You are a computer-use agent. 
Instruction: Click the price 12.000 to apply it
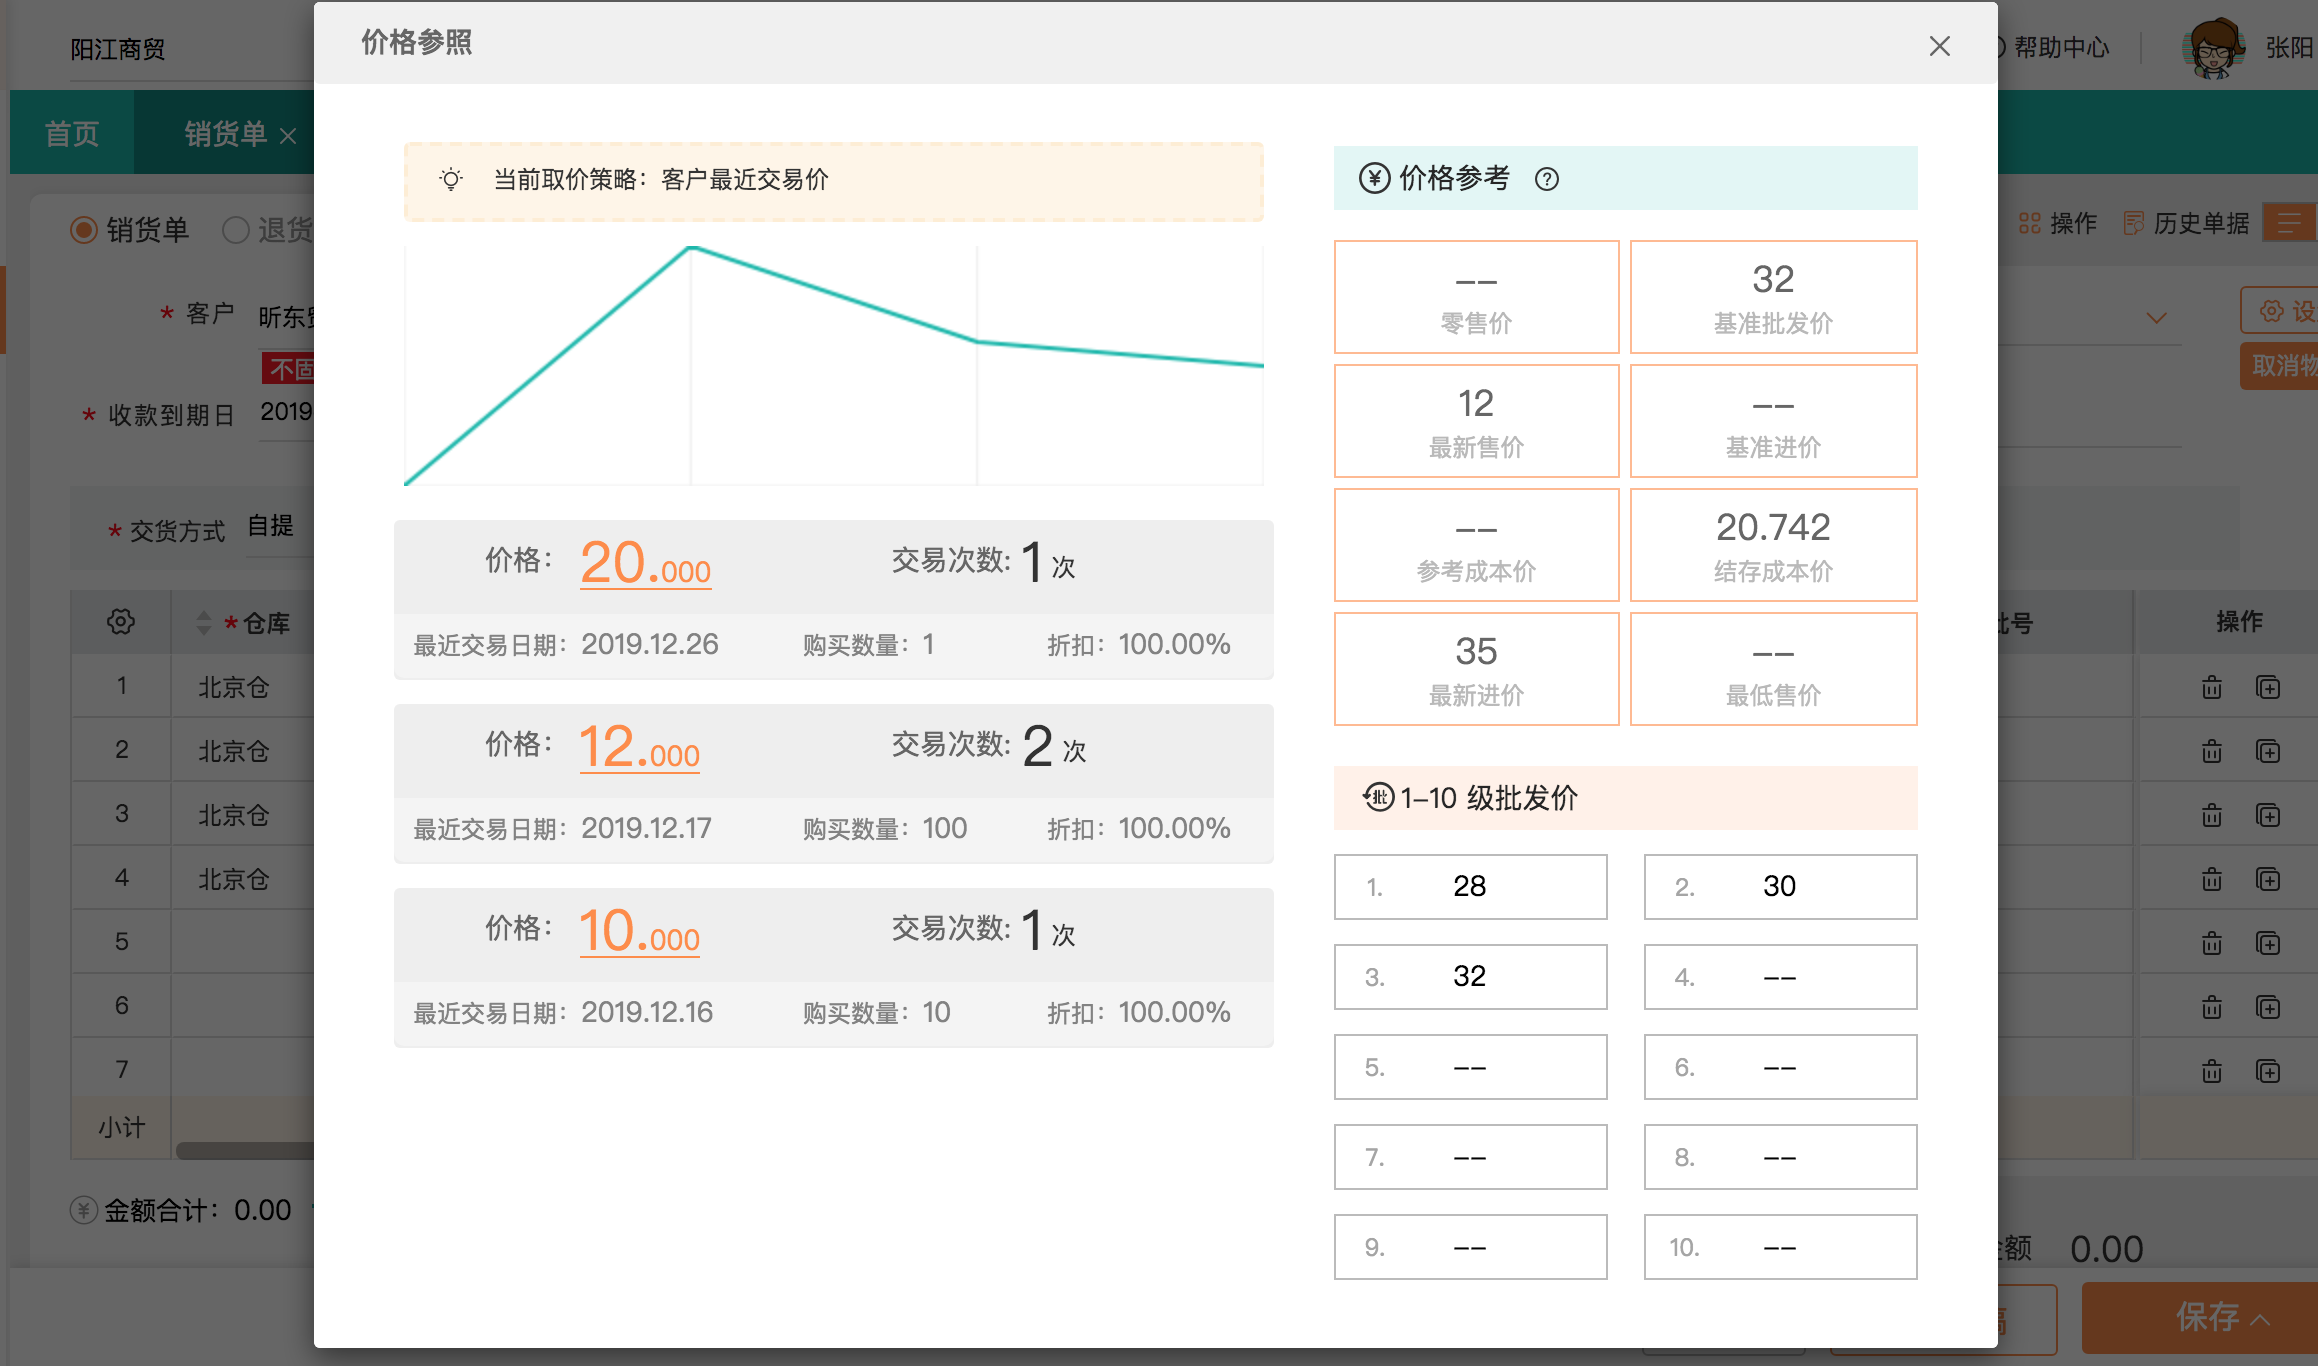[x=642, y=750]
